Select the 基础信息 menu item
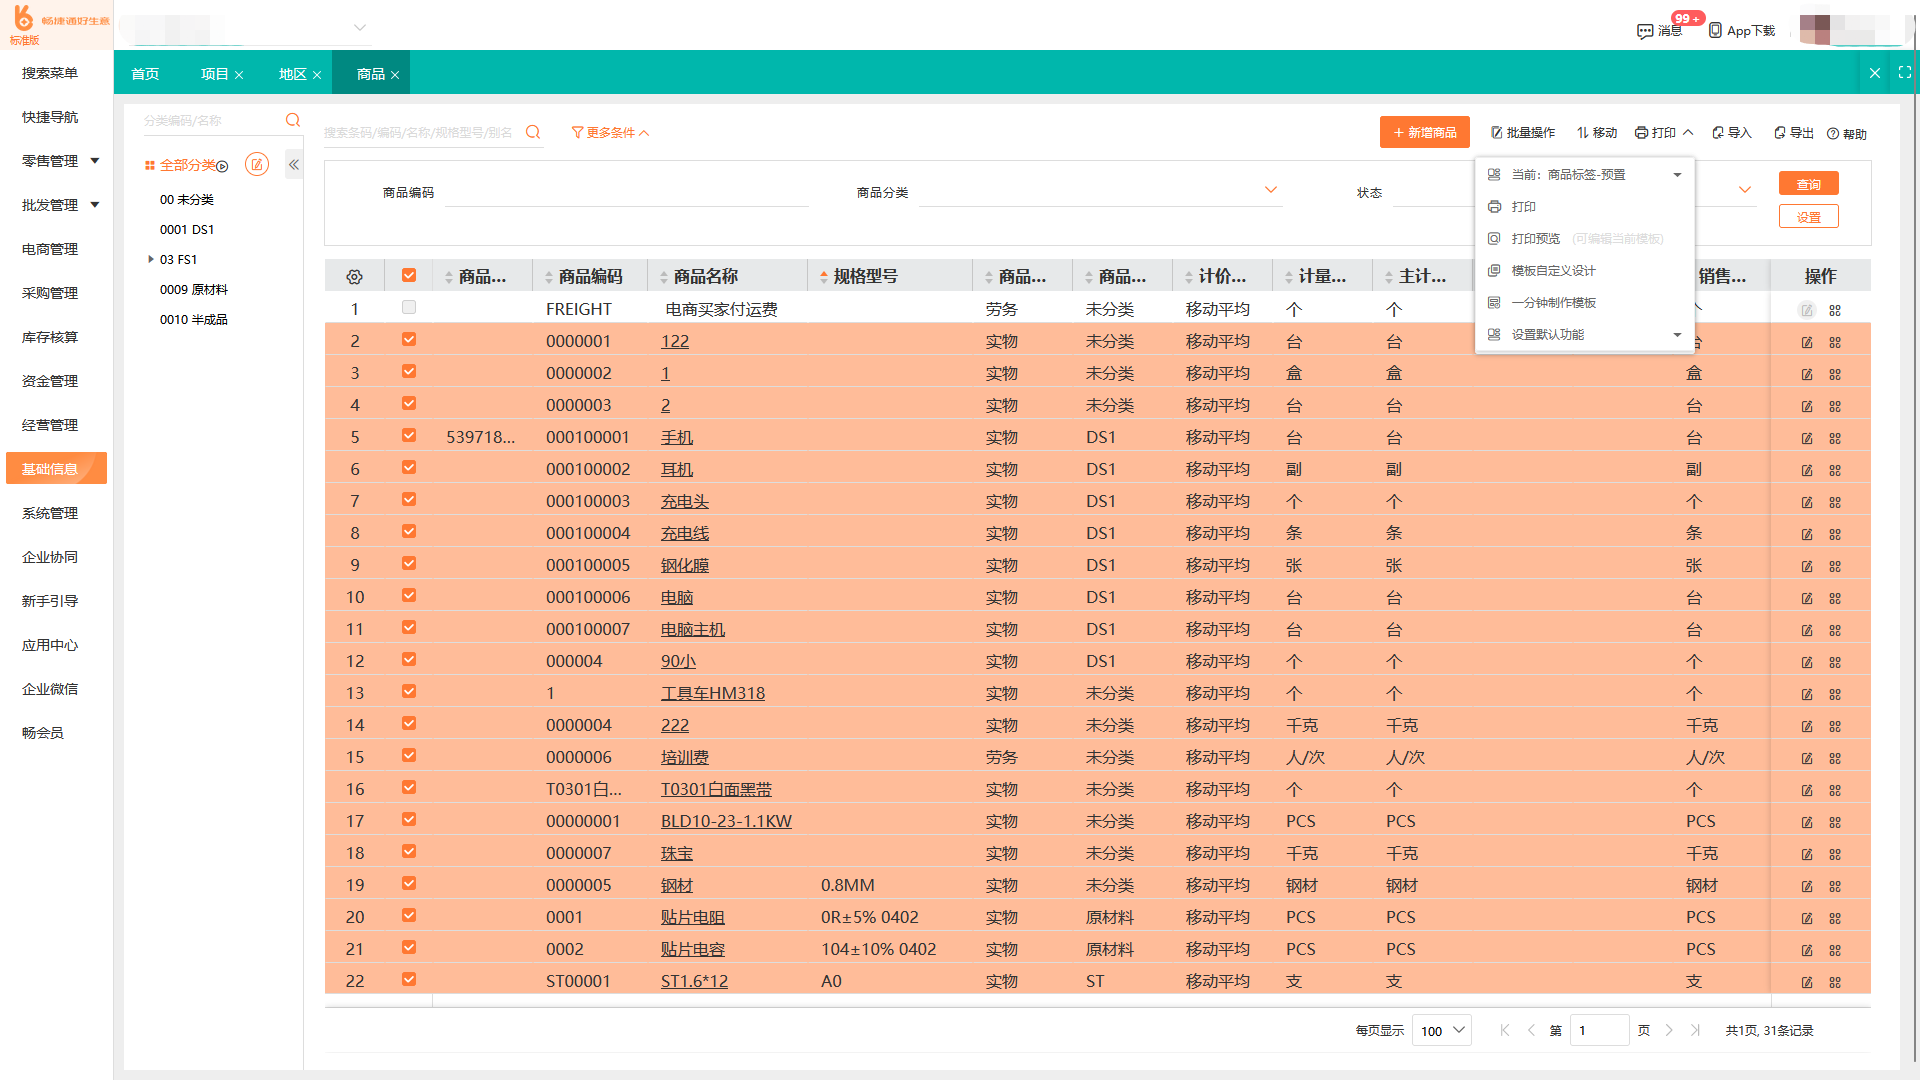Screen dimensions: 1920x1080 [x=54, y=468]
